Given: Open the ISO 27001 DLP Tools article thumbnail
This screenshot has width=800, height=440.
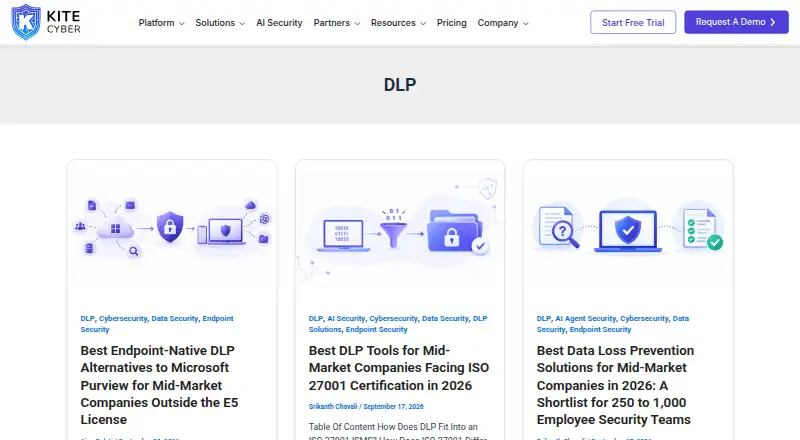Looking at the screenshot, I should coord(400,230).
